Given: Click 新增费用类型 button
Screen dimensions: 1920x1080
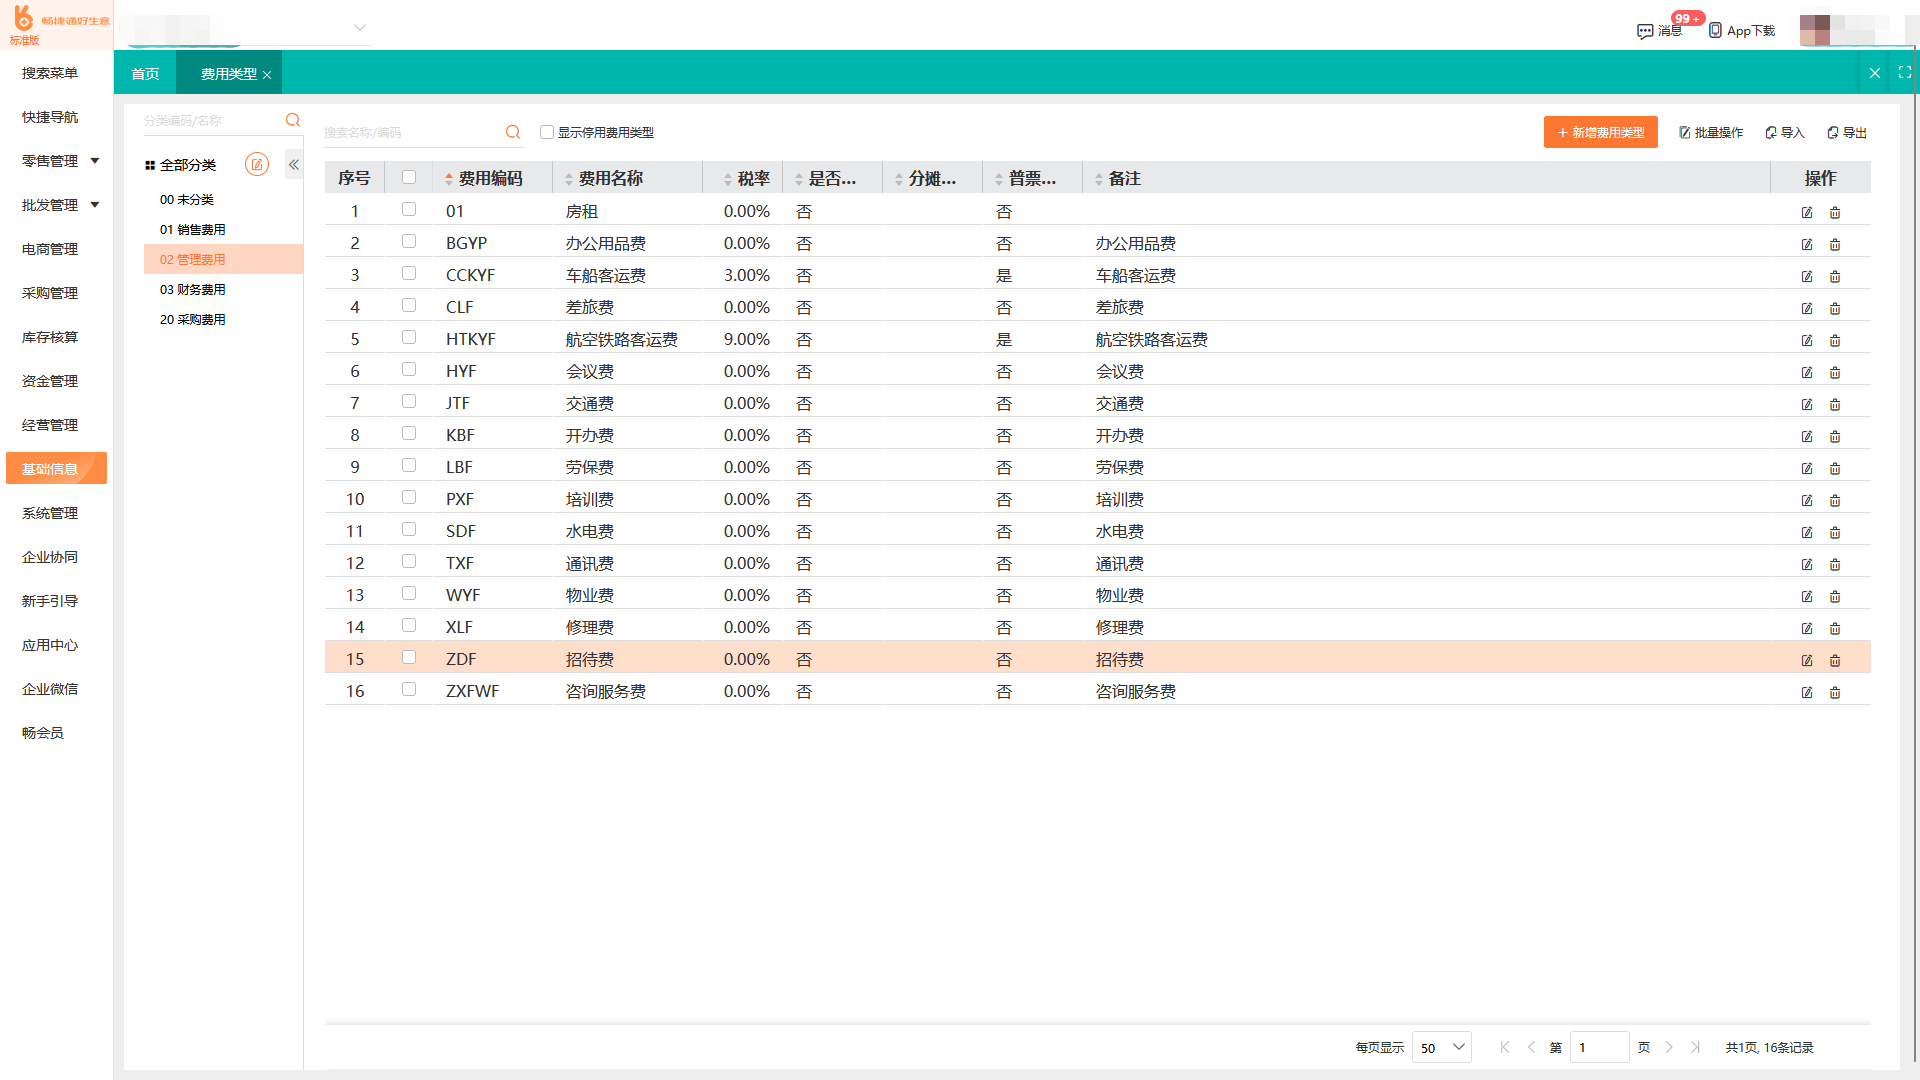Looking at the screenshot, I should (1598, 131).
